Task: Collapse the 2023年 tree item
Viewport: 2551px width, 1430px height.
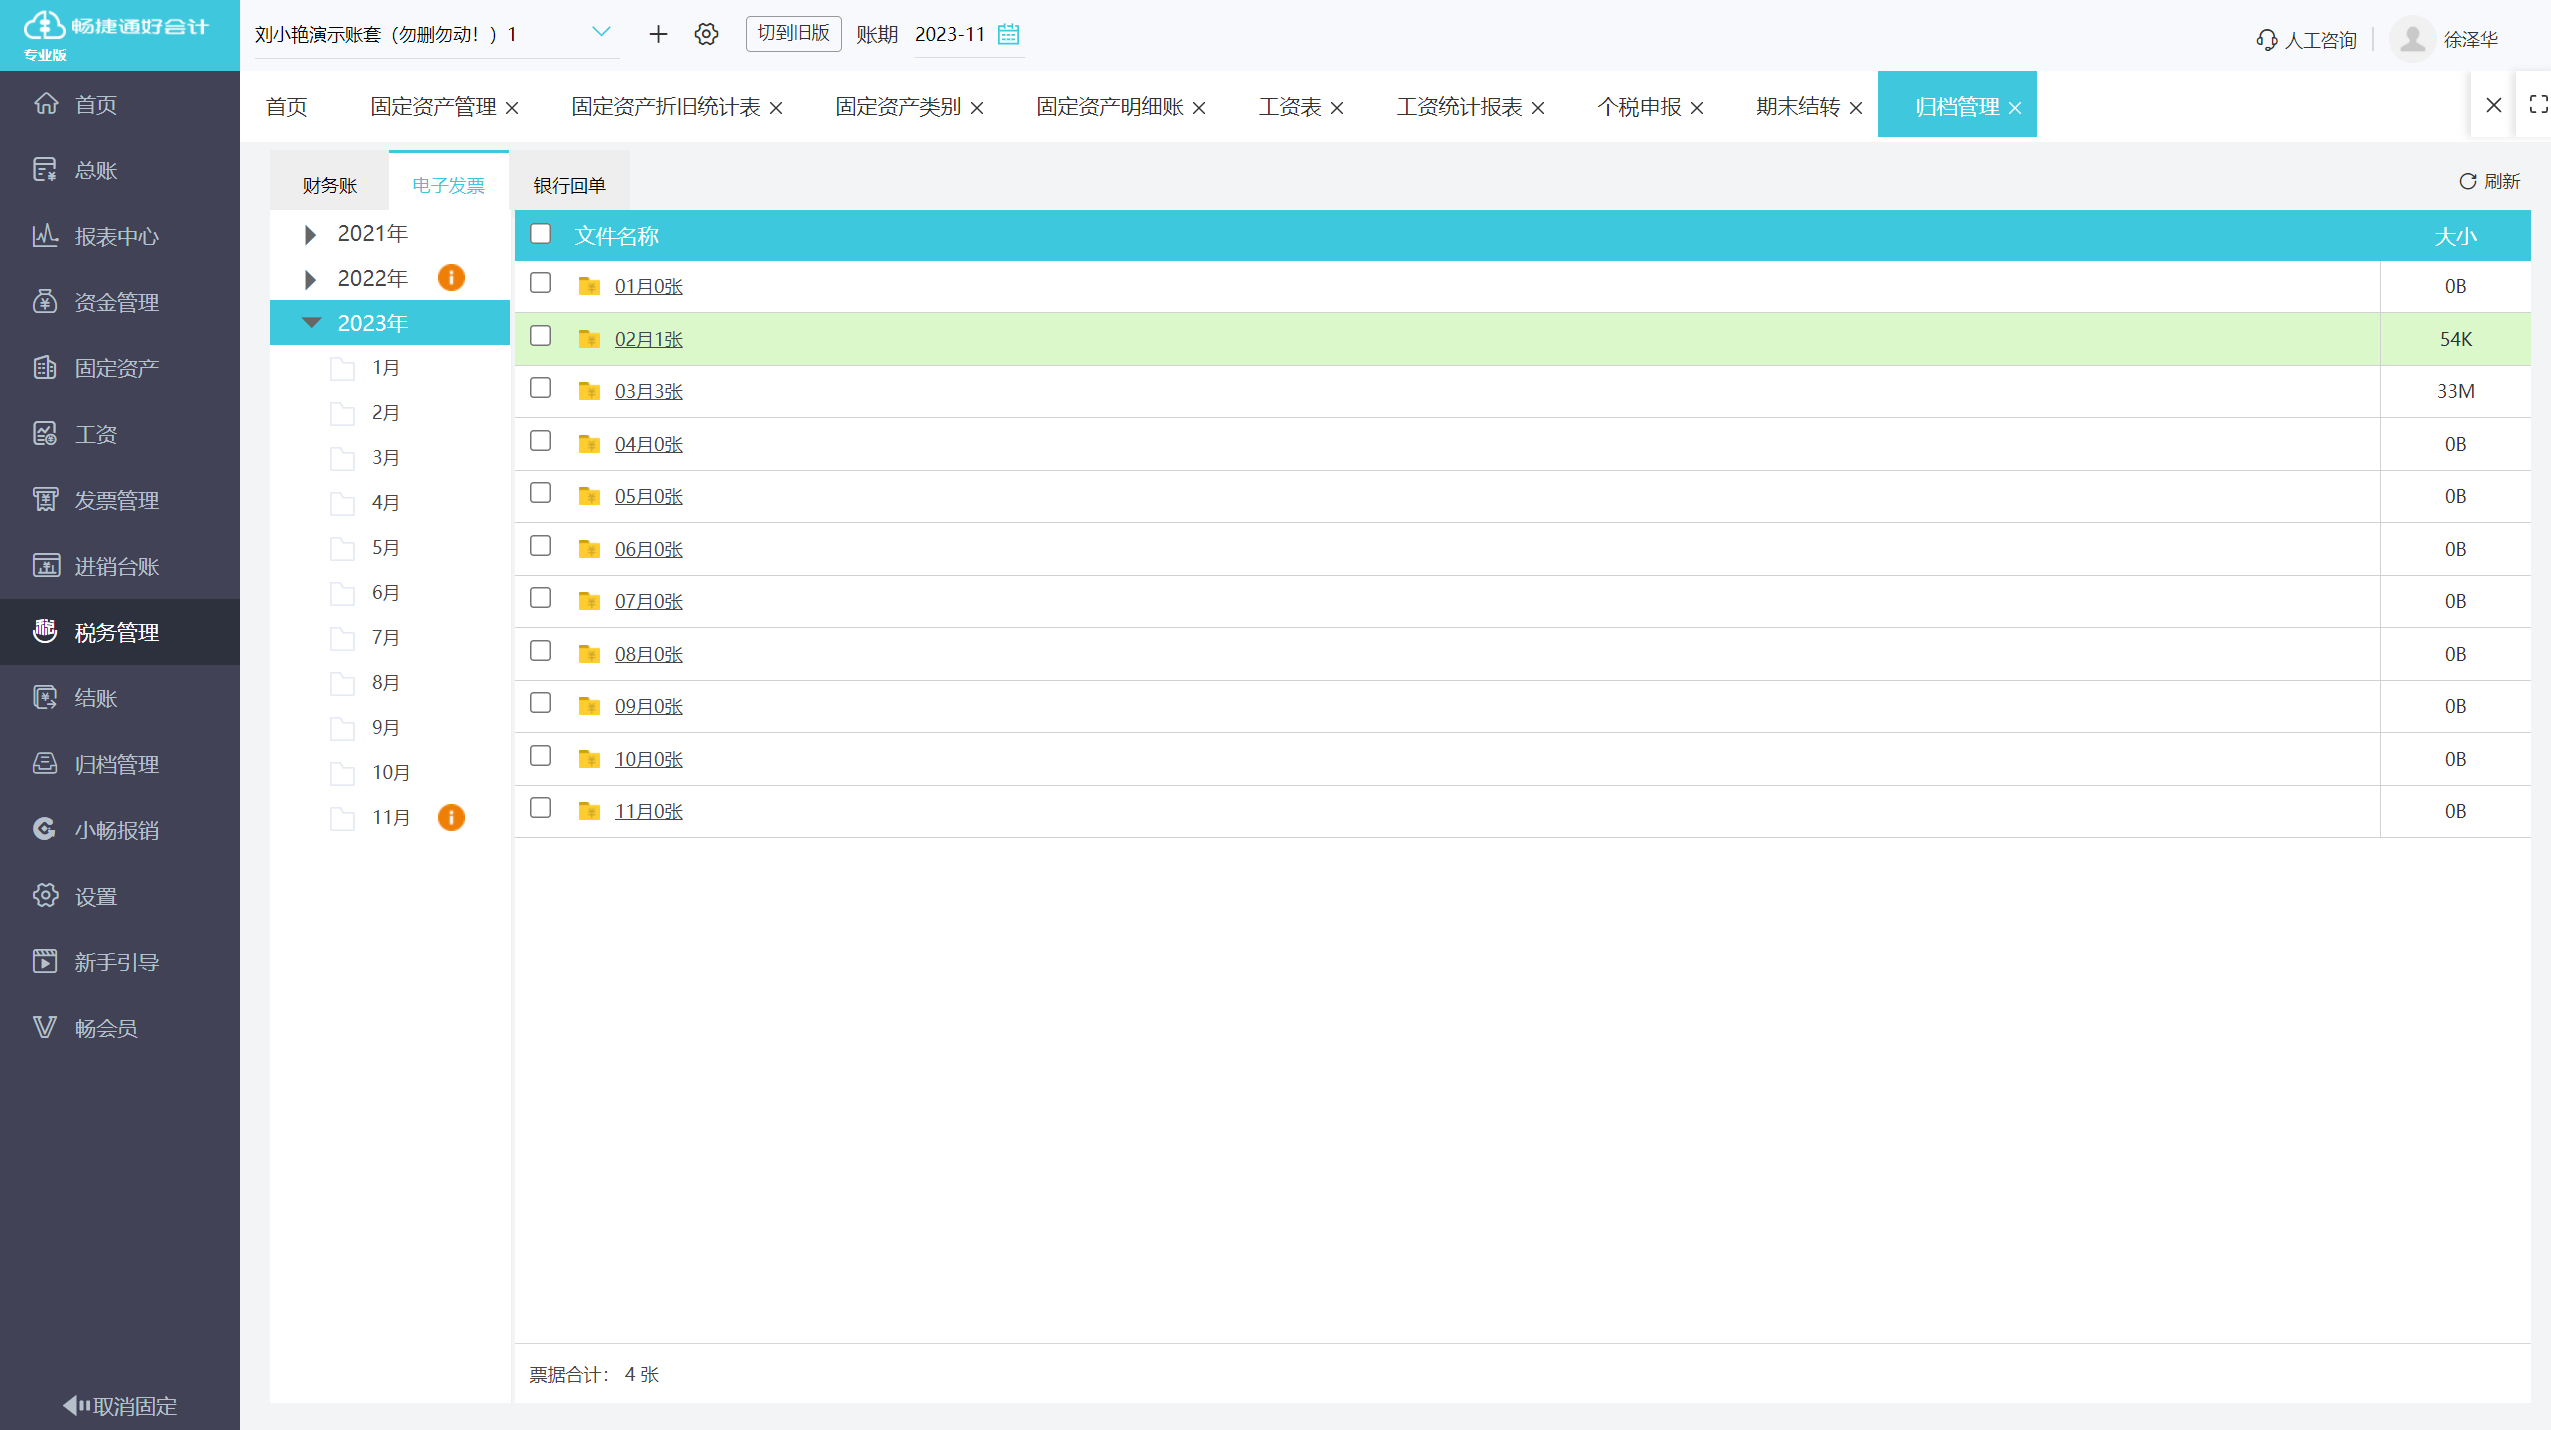Action: point(308,322)
